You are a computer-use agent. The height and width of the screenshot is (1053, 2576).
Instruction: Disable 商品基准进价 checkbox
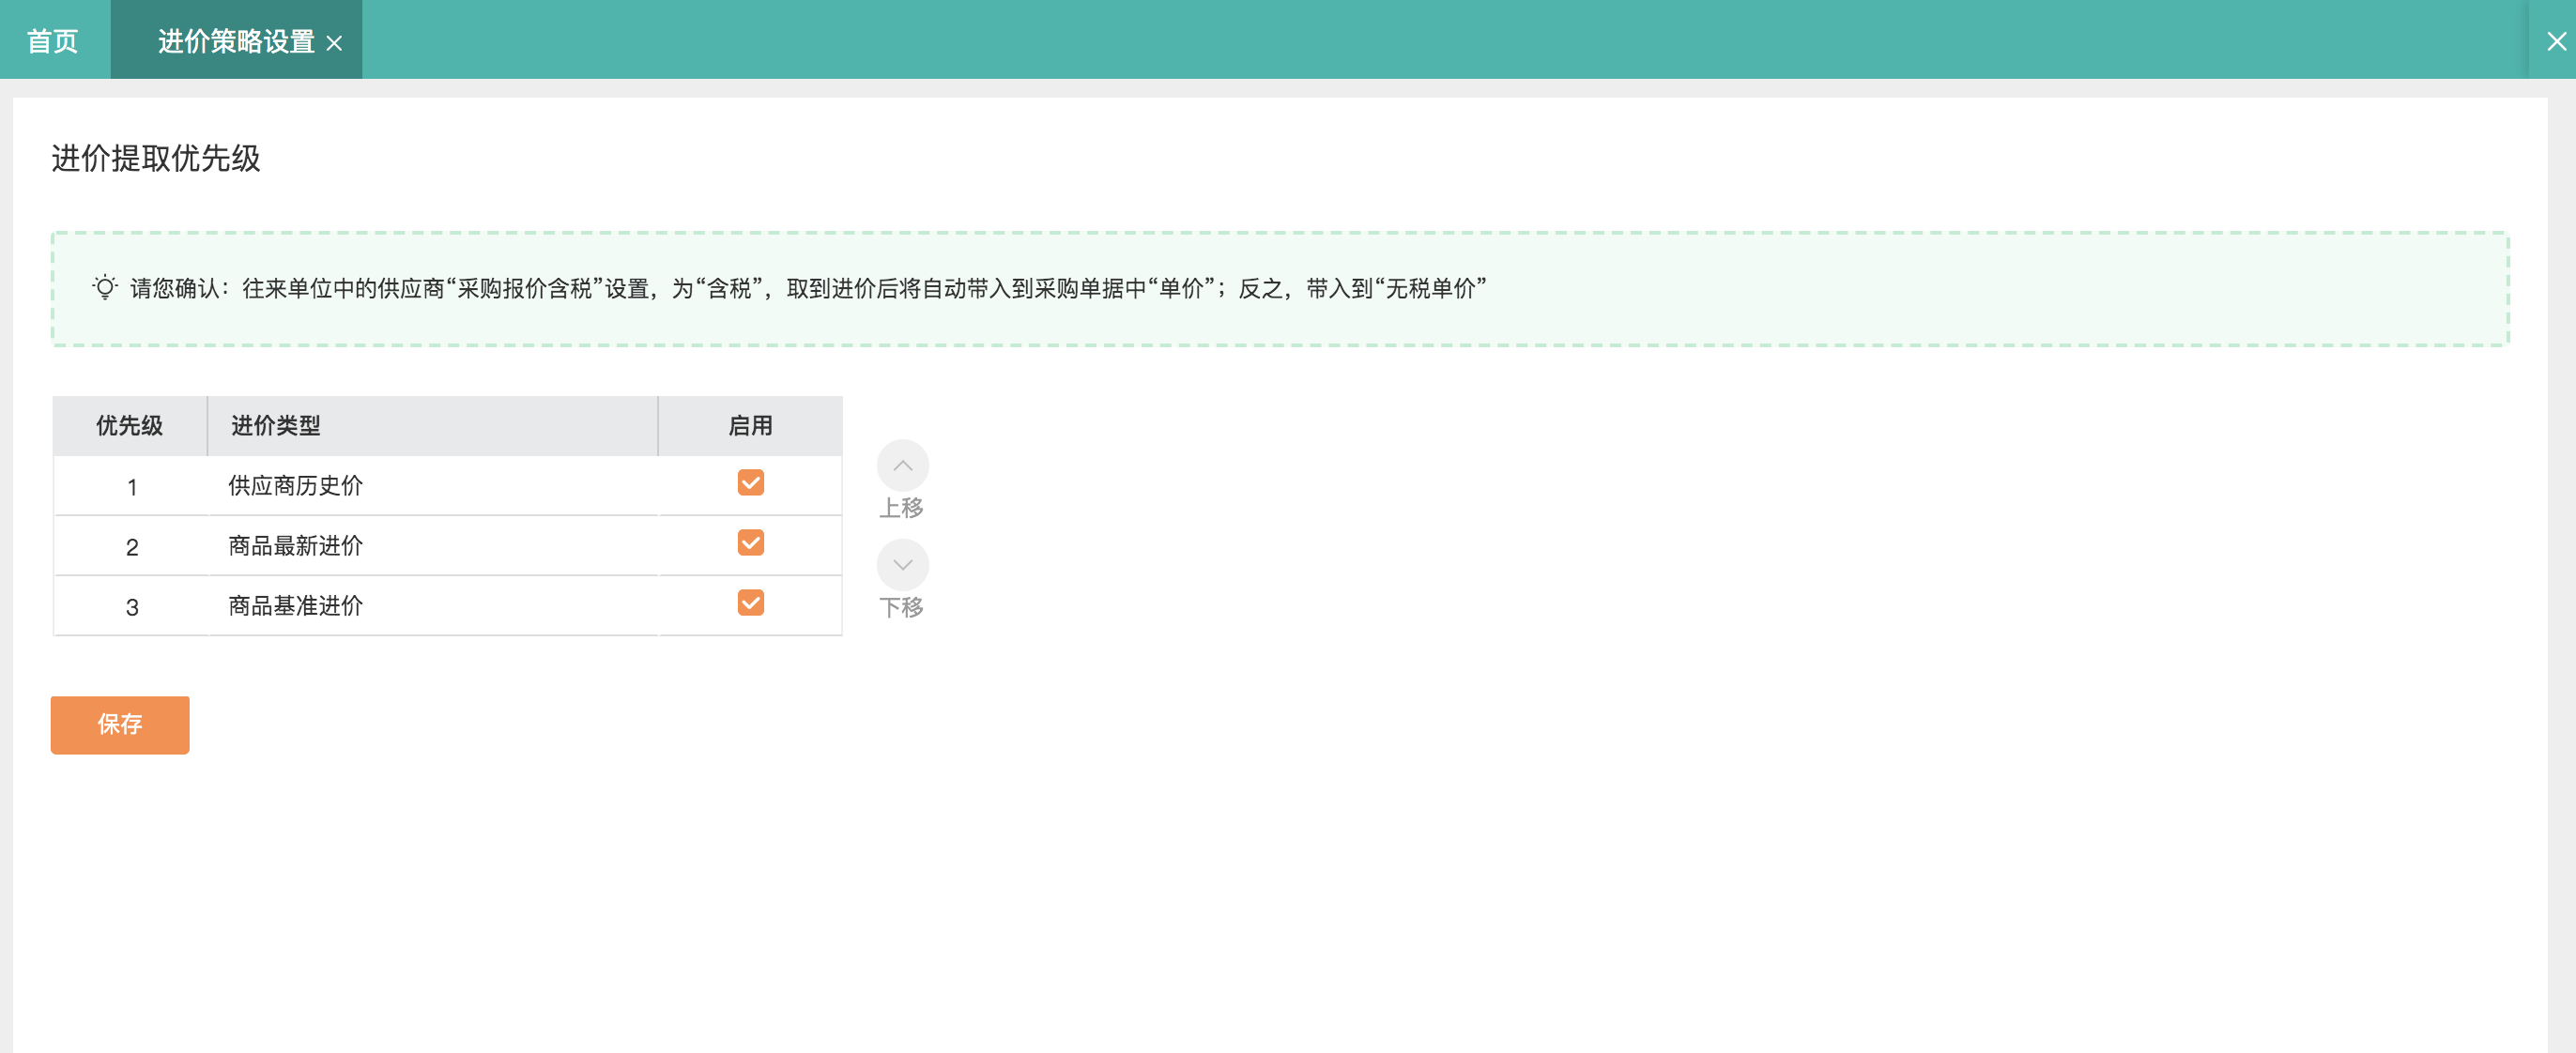[x=751, y=604]
